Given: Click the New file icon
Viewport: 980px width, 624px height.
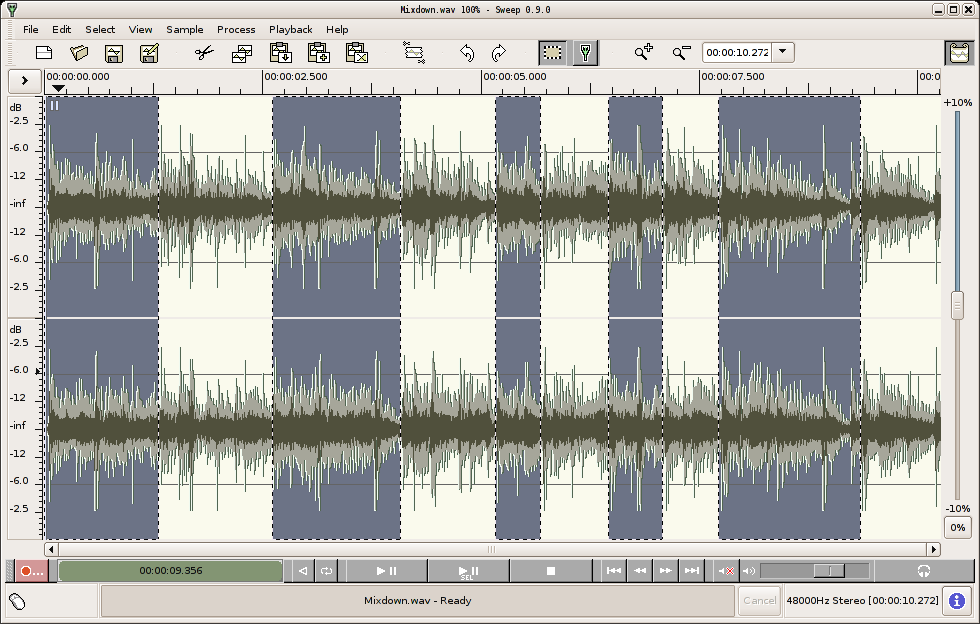Looking at the screenshot, I should pyautogui.click(x=44, y=53).
